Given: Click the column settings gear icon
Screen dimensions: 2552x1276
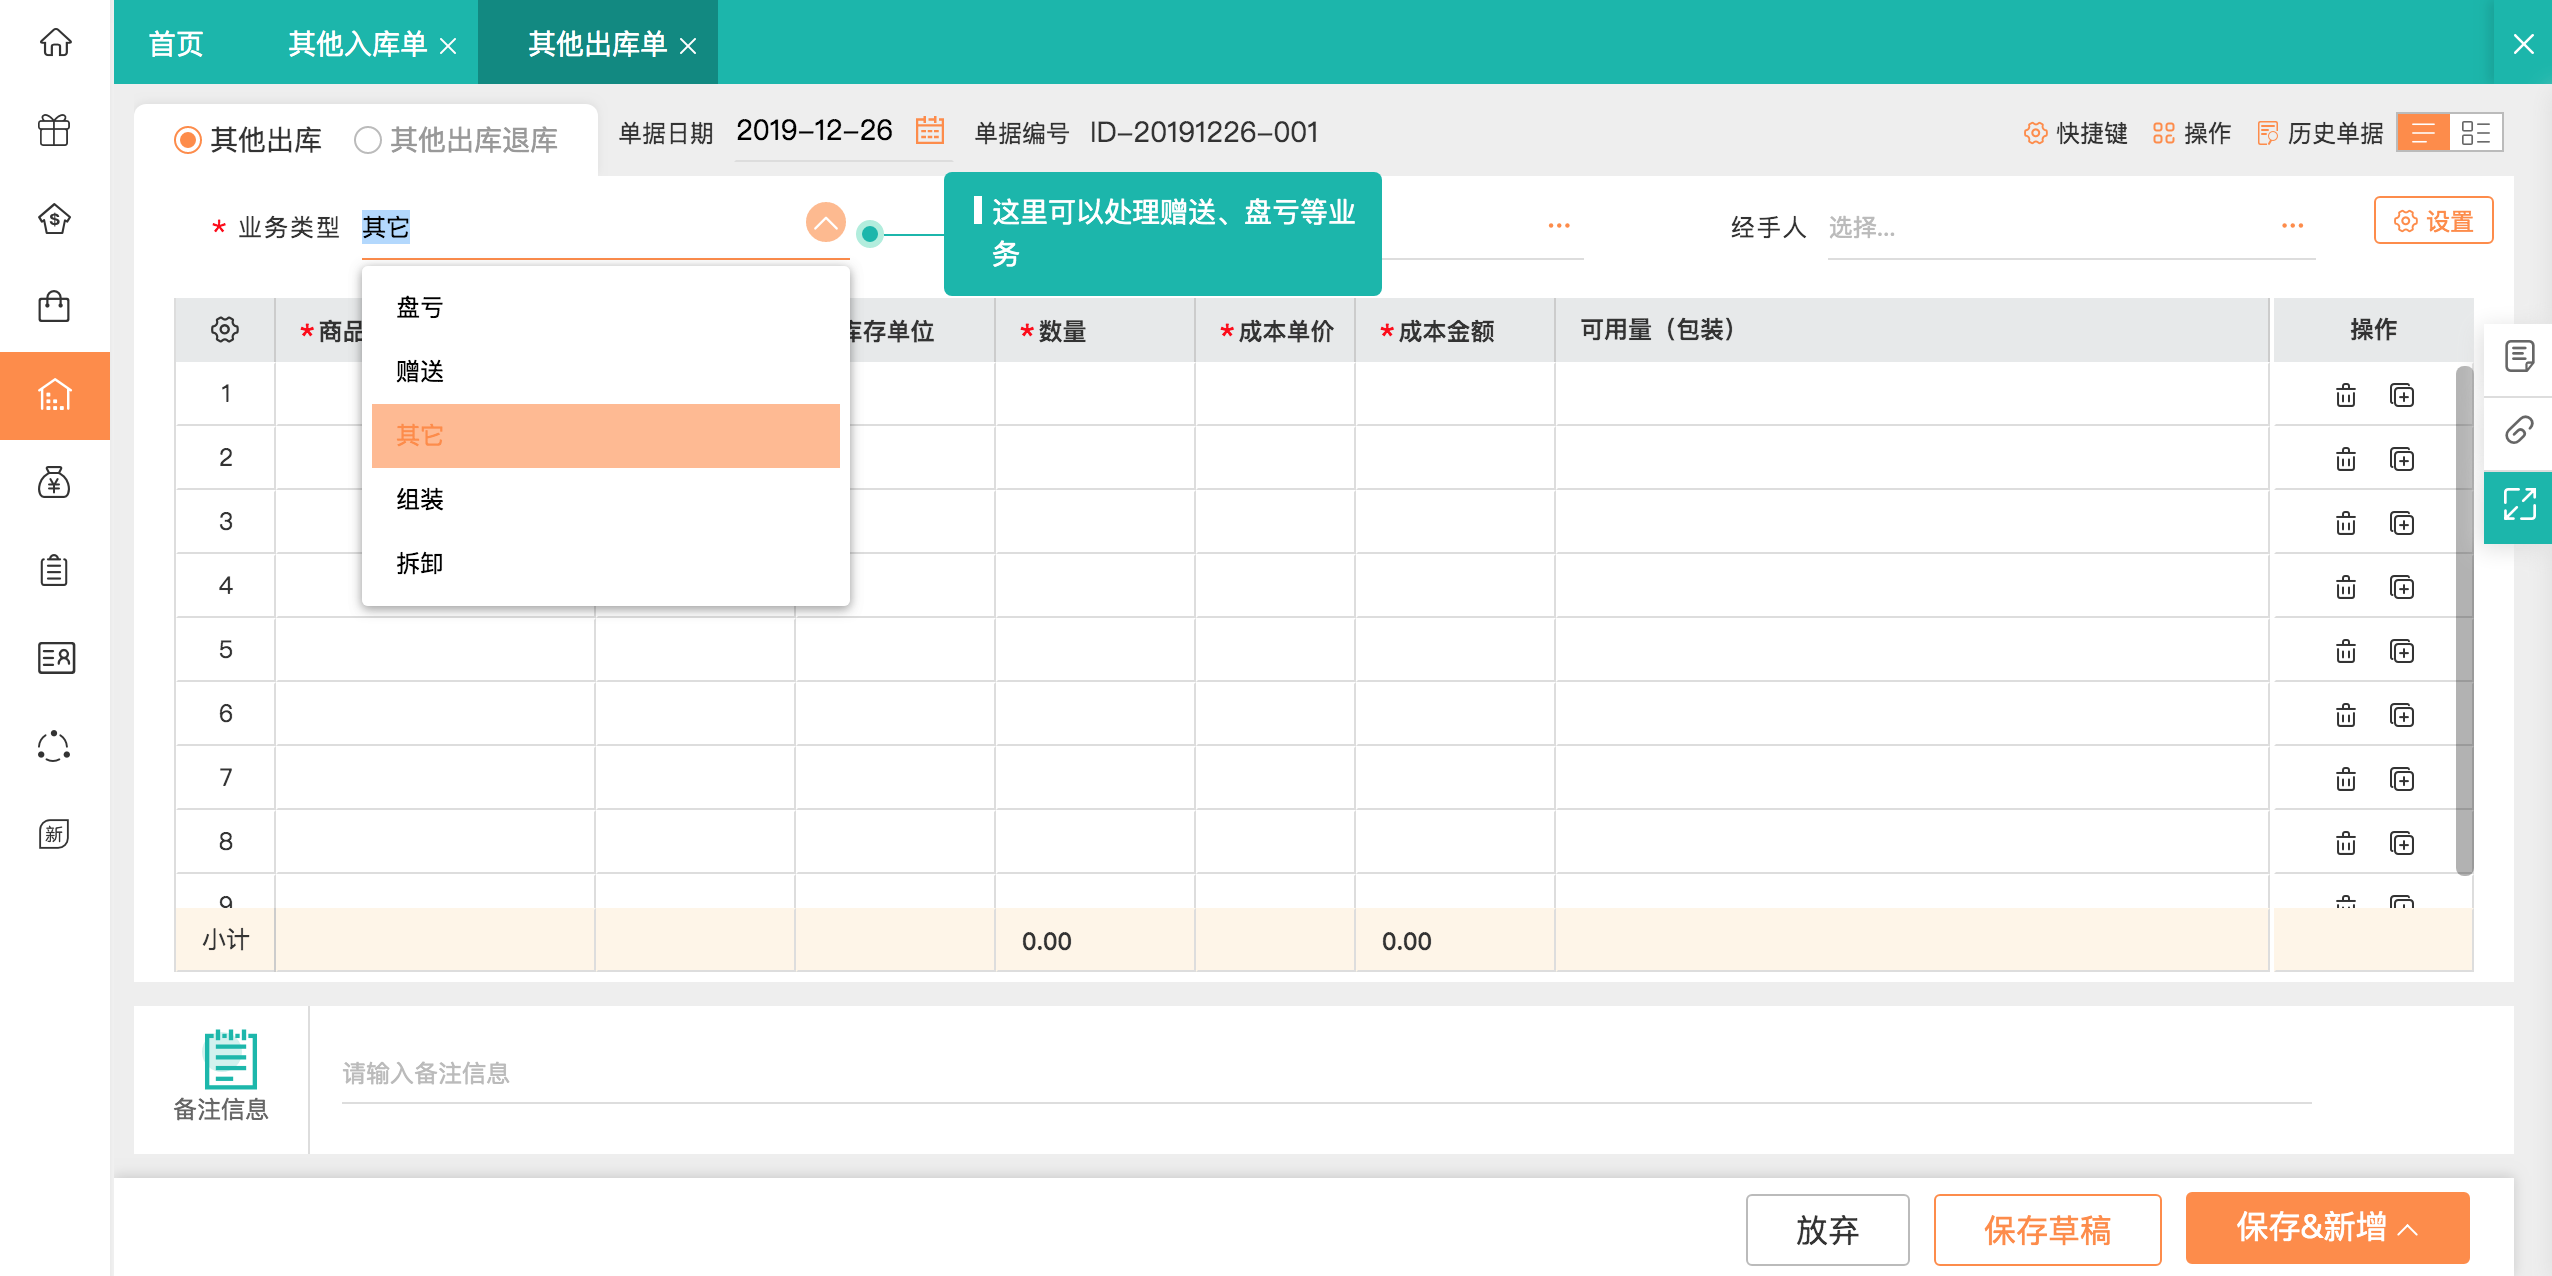Looking at the screenshot, I should click(x=225, y=329).
